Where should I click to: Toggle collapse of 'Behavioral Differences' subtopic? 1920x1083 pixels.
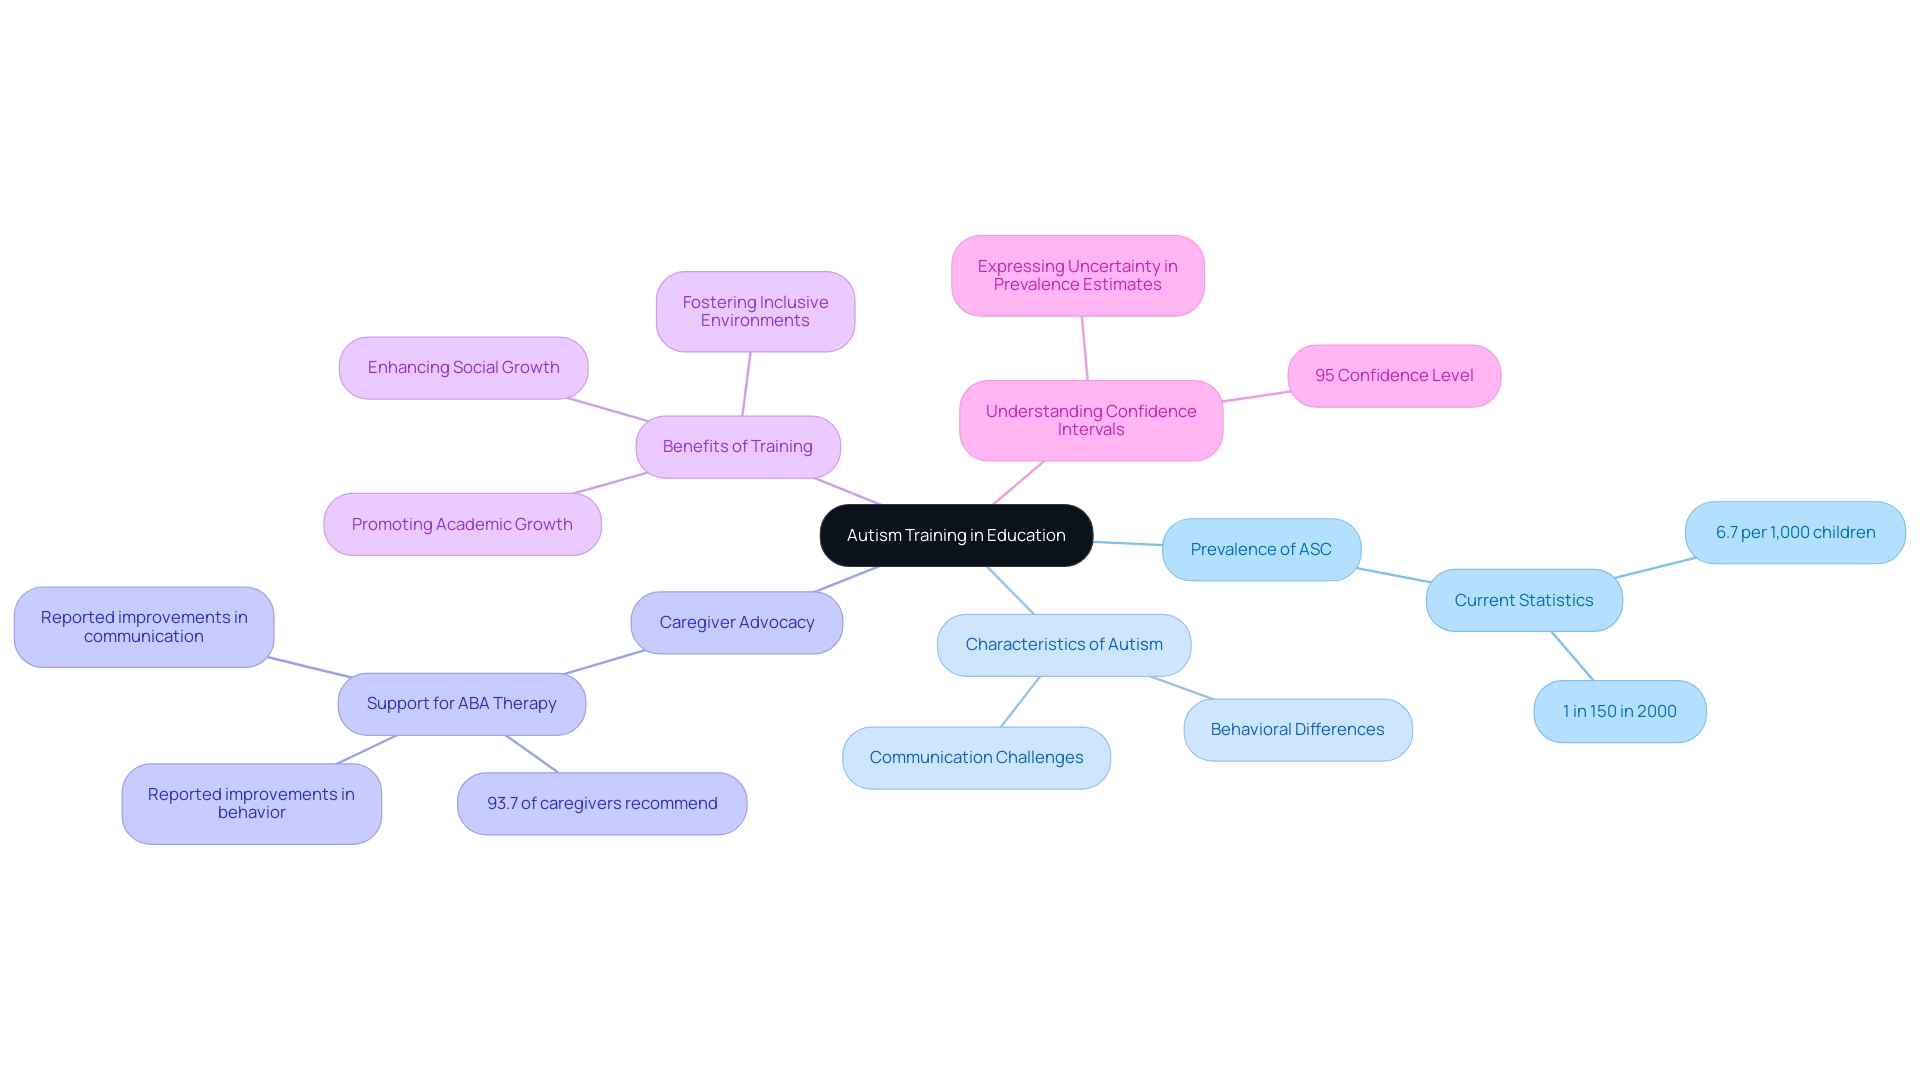(x=1298, y=728)
